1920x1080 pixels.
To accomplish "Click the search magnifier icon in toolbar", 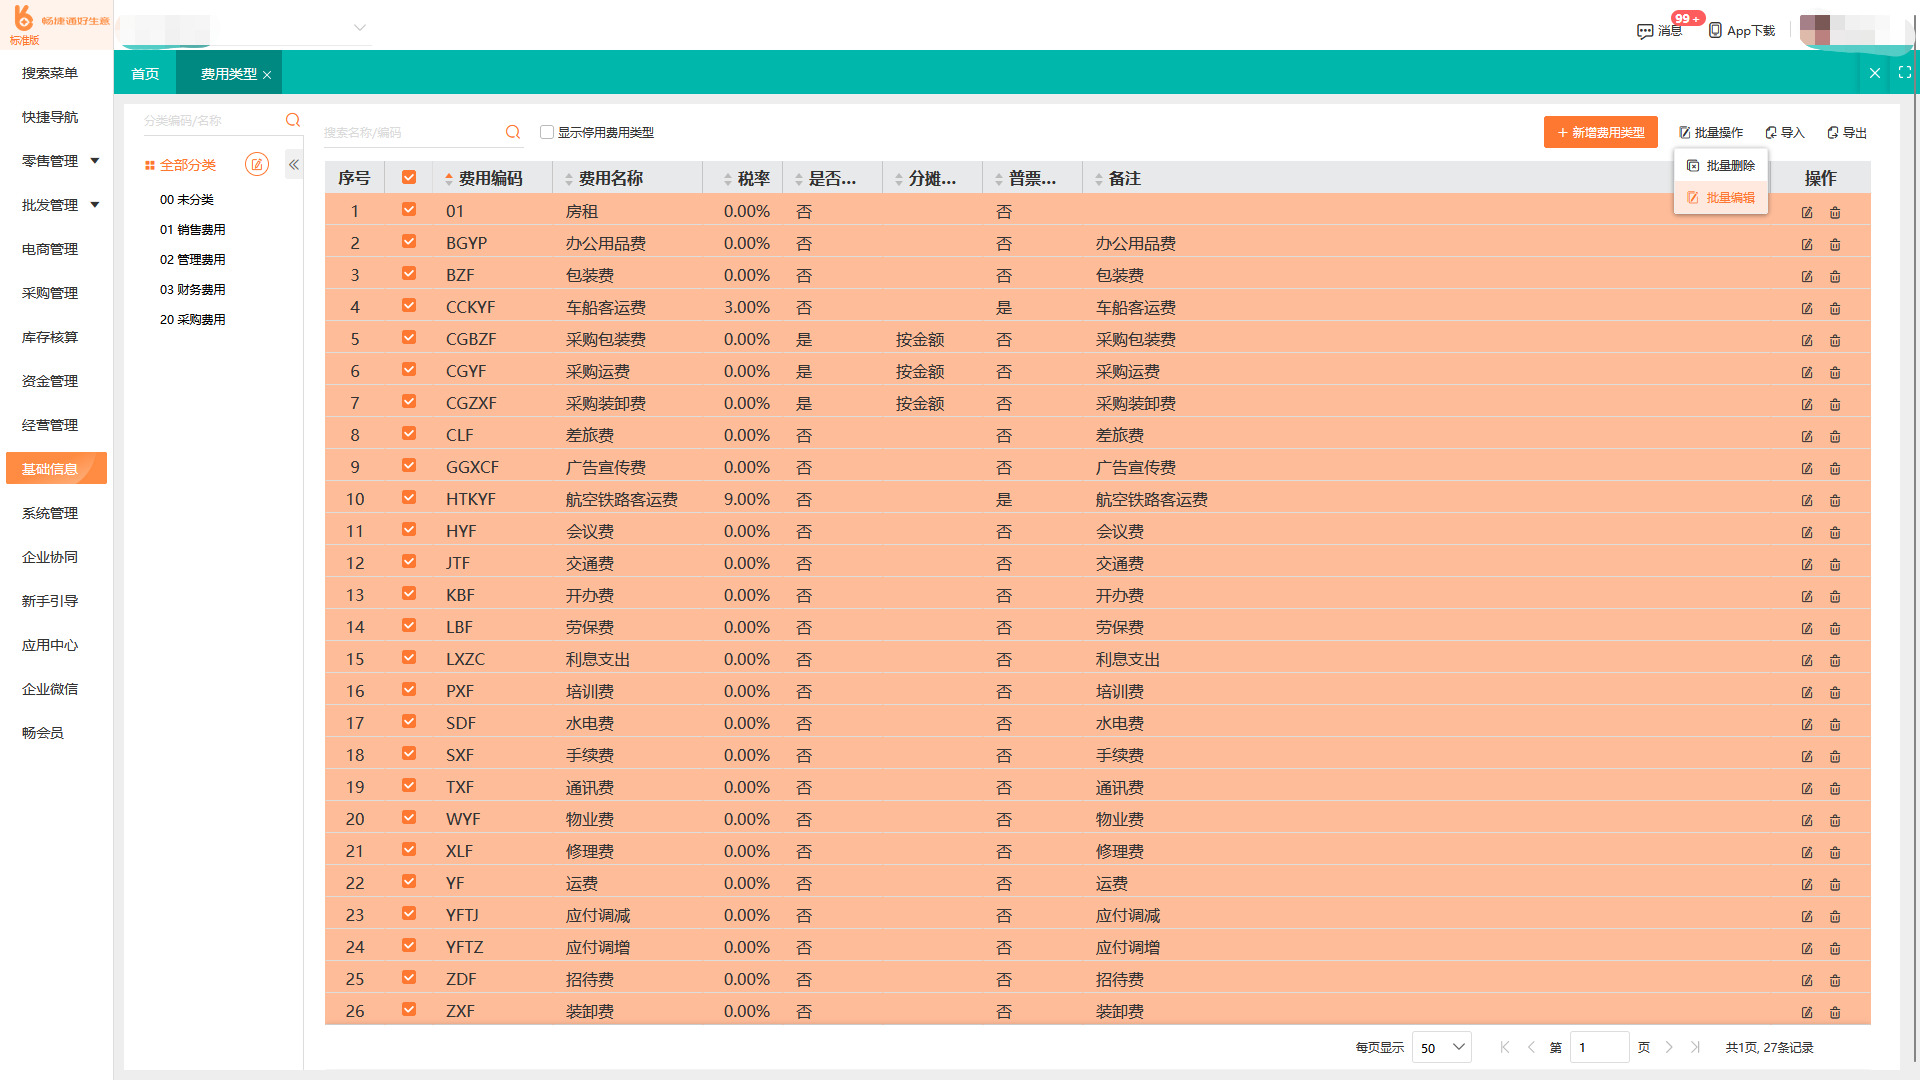I will coord(514,131).
